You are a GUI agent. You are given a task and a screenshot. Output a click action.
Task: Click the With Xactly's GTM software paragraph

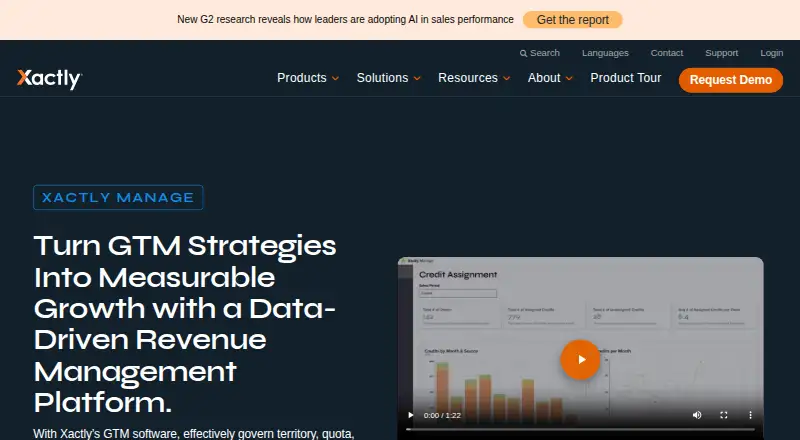pos(194,434)
